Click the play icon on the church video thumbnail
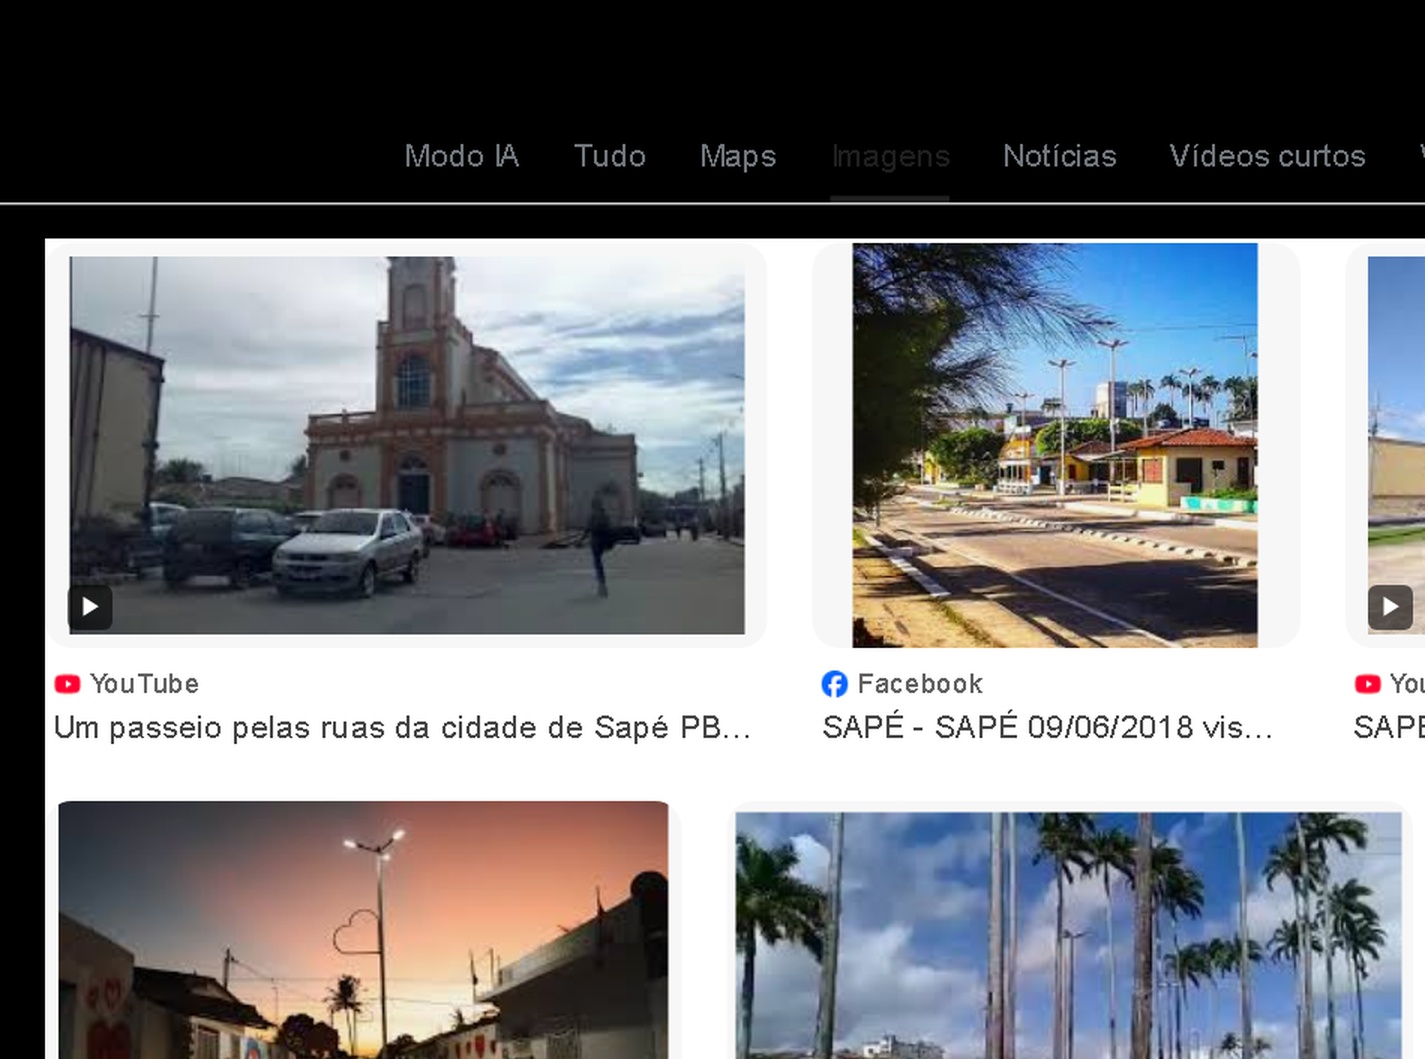The image size is (1425, 1059). [x=90, y=607]
